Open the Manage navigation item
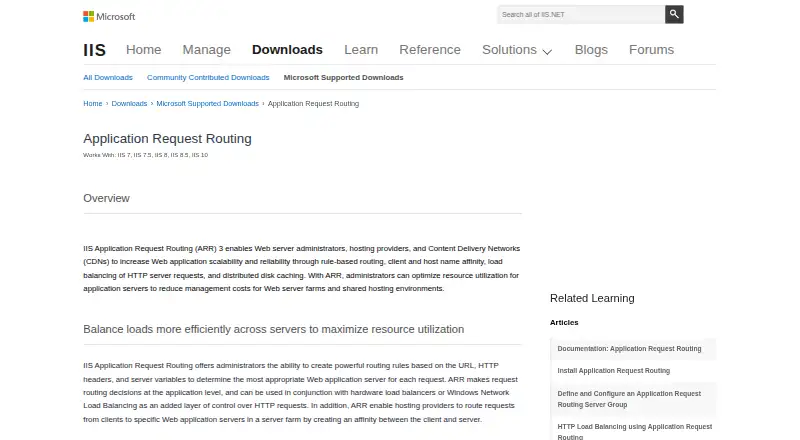800x440 pixels. click(207, 50)
